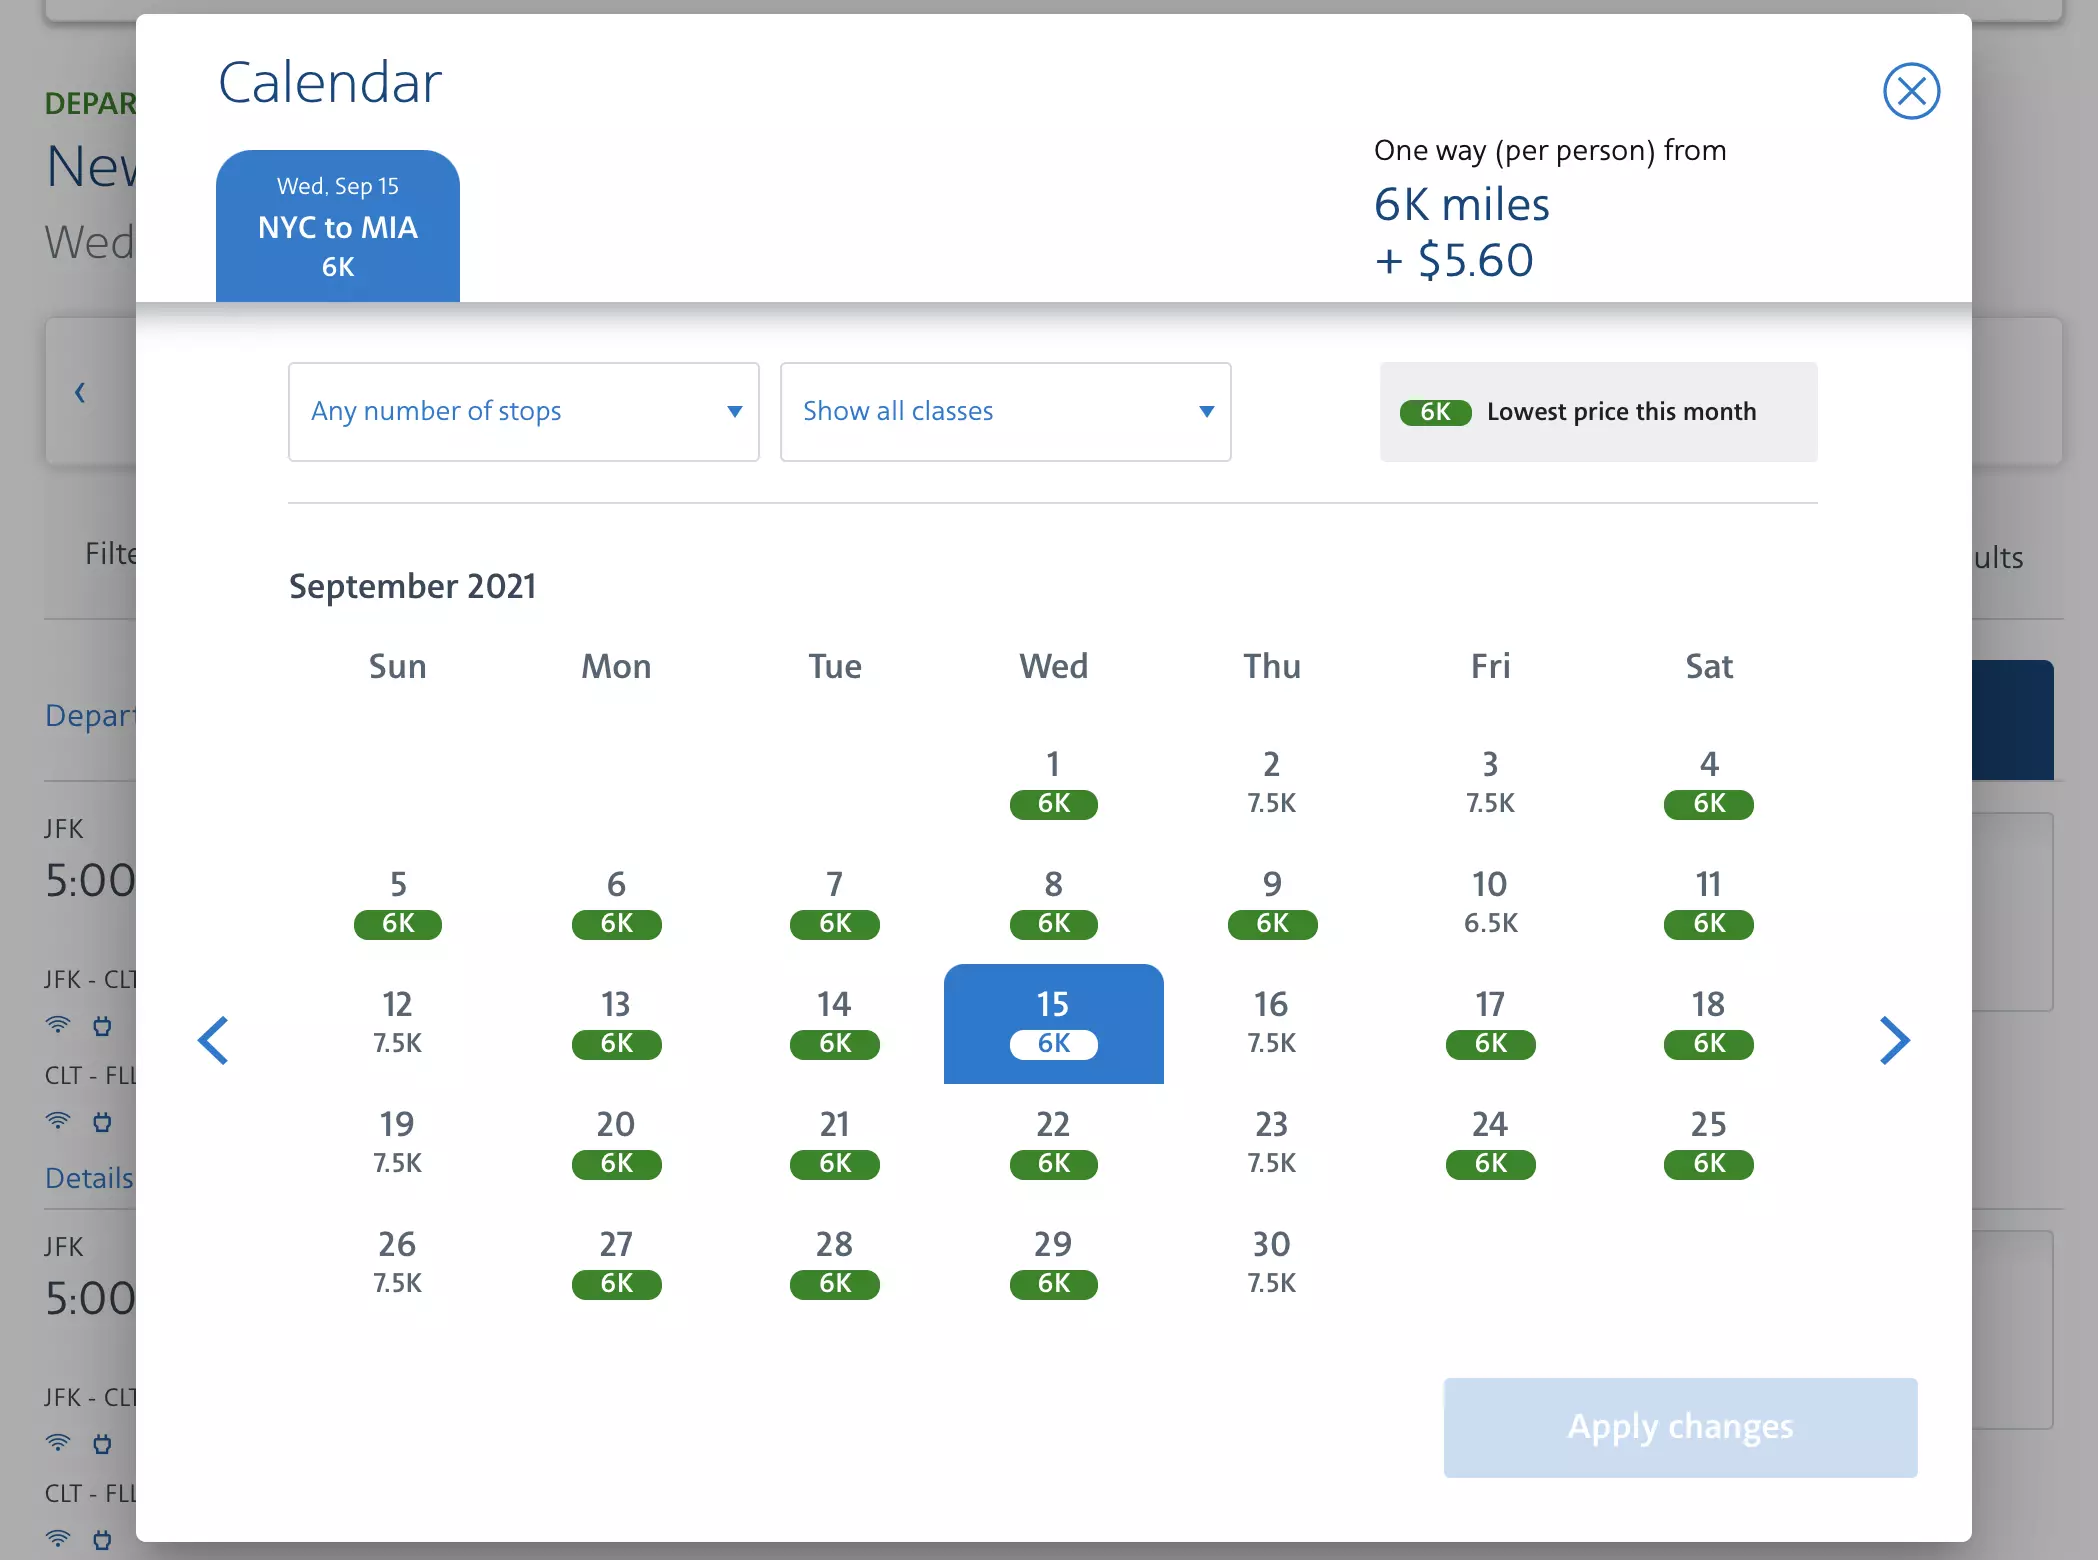Select September 6th Monday date
The height and width of the screenshot is (1560, 2098).
(615, 901)
